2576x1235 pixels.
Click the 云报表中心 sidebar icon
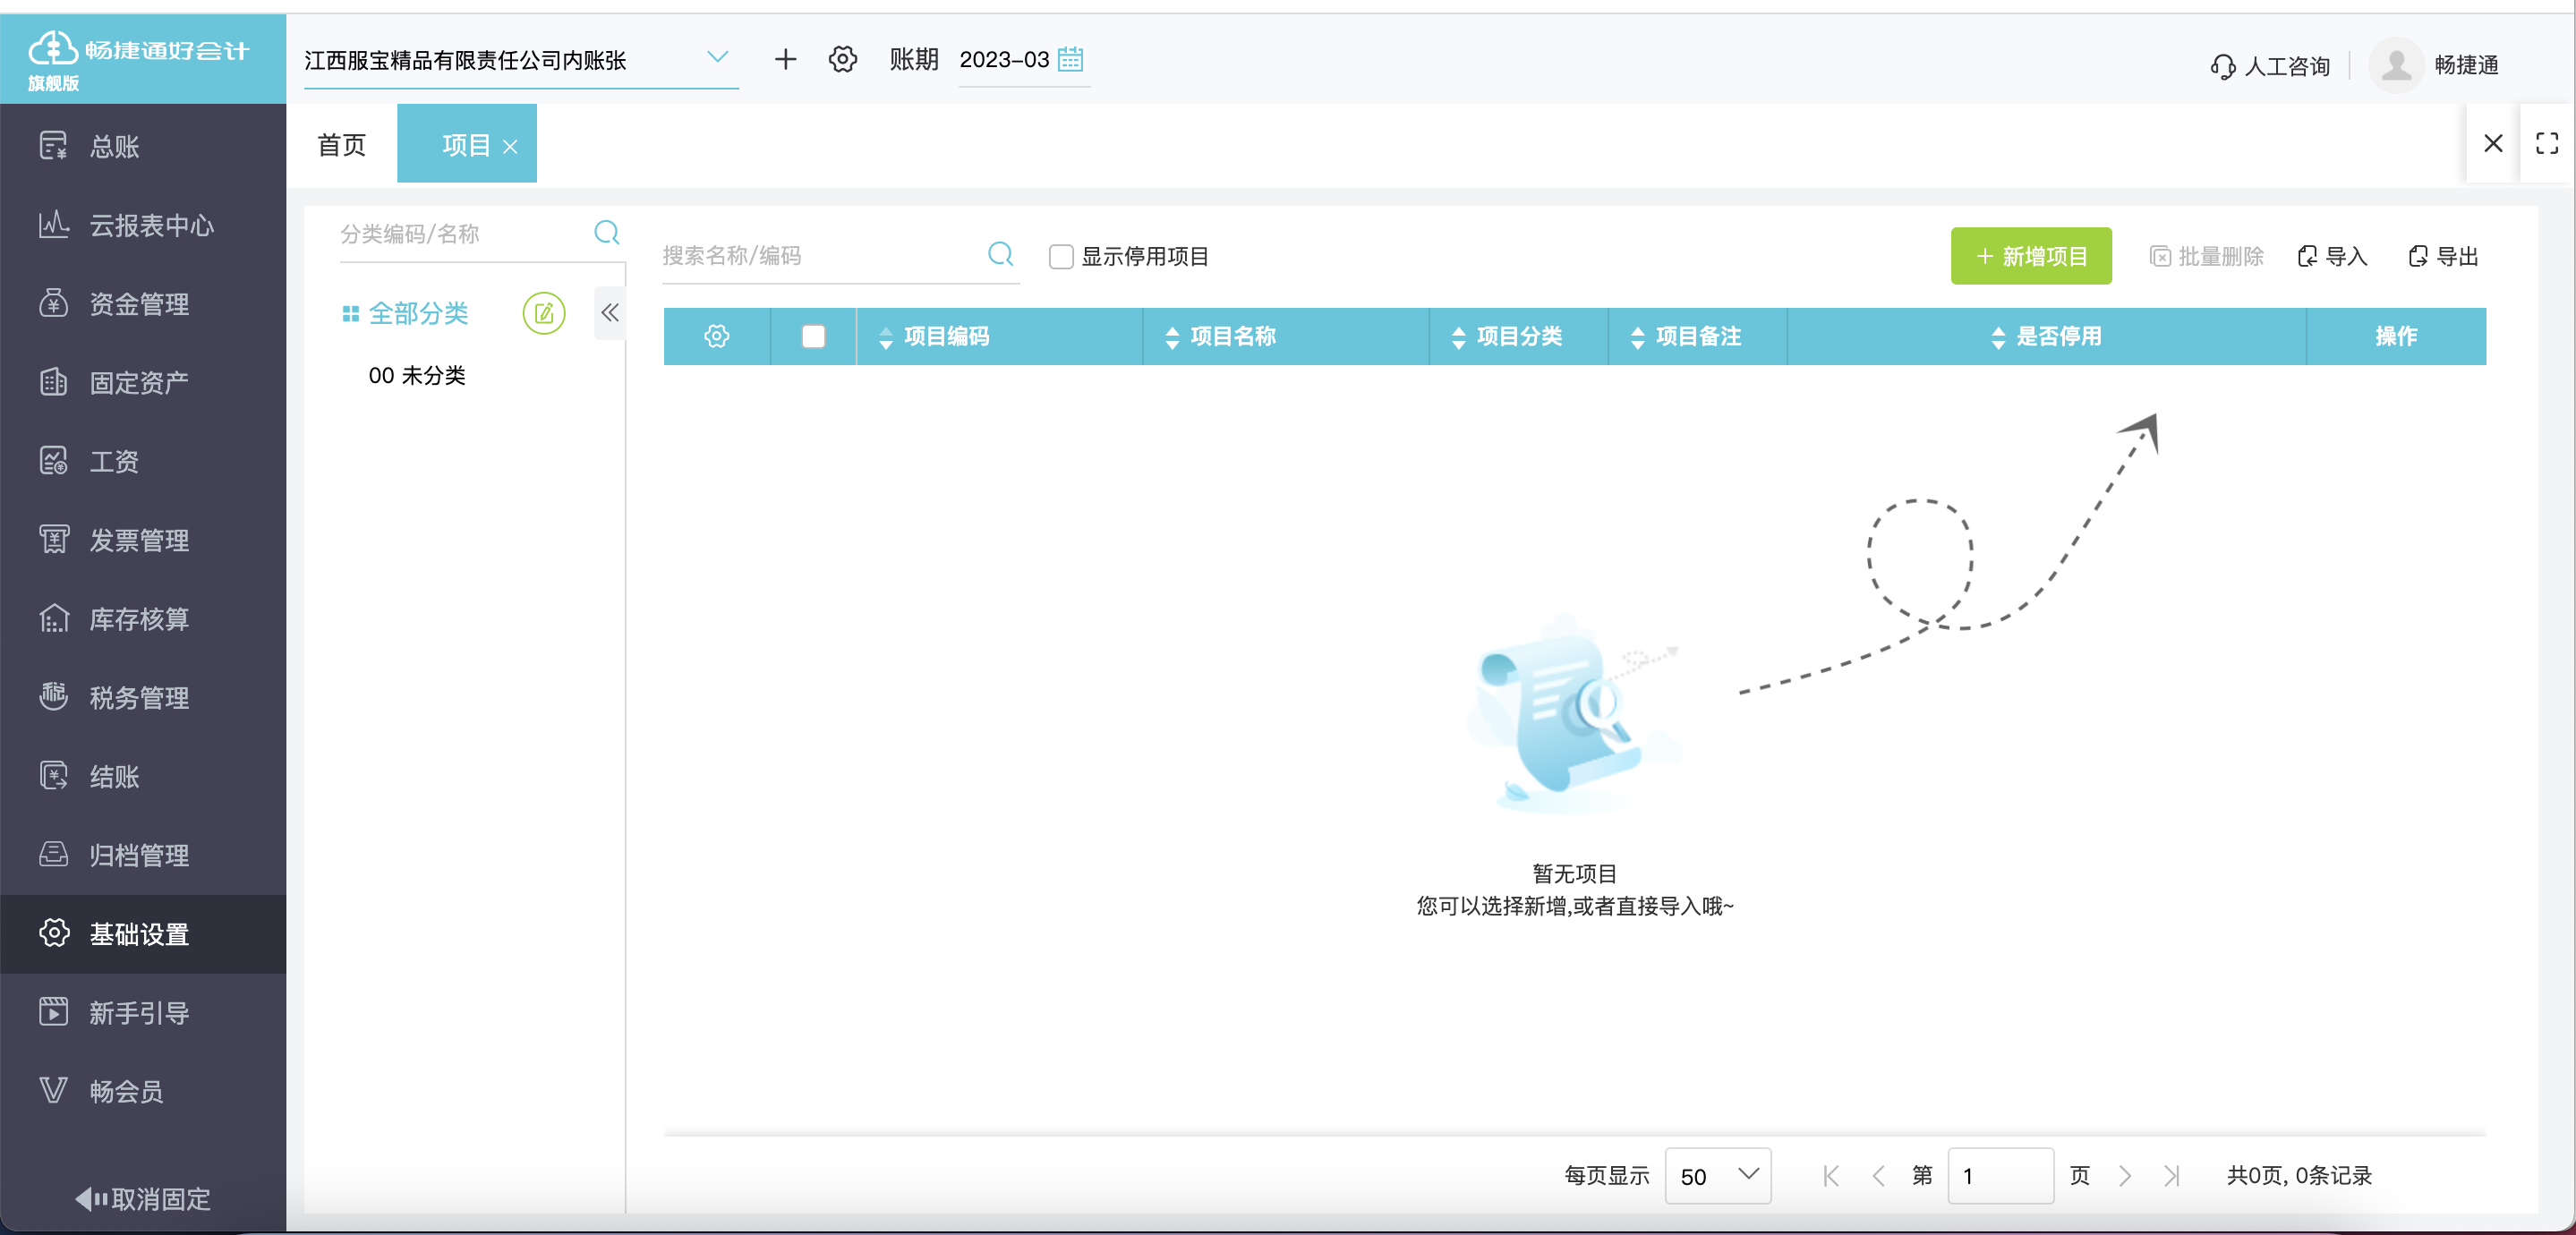click(x=55, y=225)
